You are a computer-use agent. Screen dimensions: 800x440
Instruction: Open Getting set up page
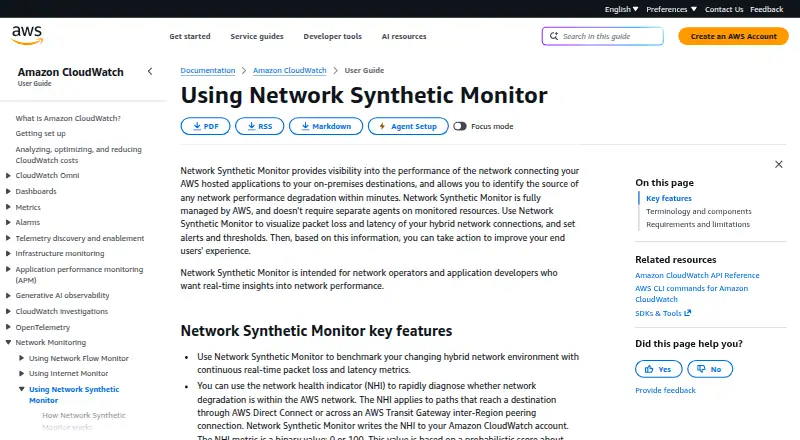tap(40, 134)
